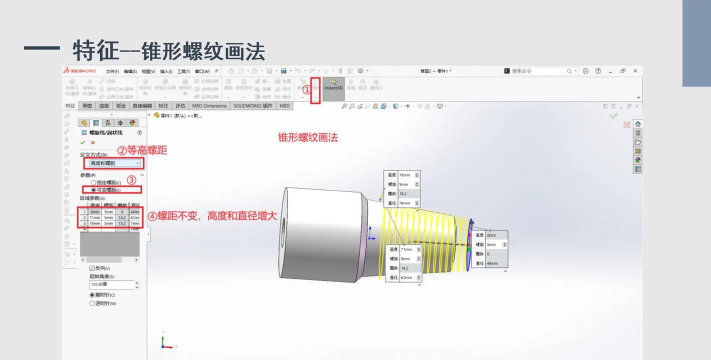The width and height of the screenshot is (711, 360).
Task: Collapse the 参数 section chevron
Action: pyautogui.click(x=142, y=175)
